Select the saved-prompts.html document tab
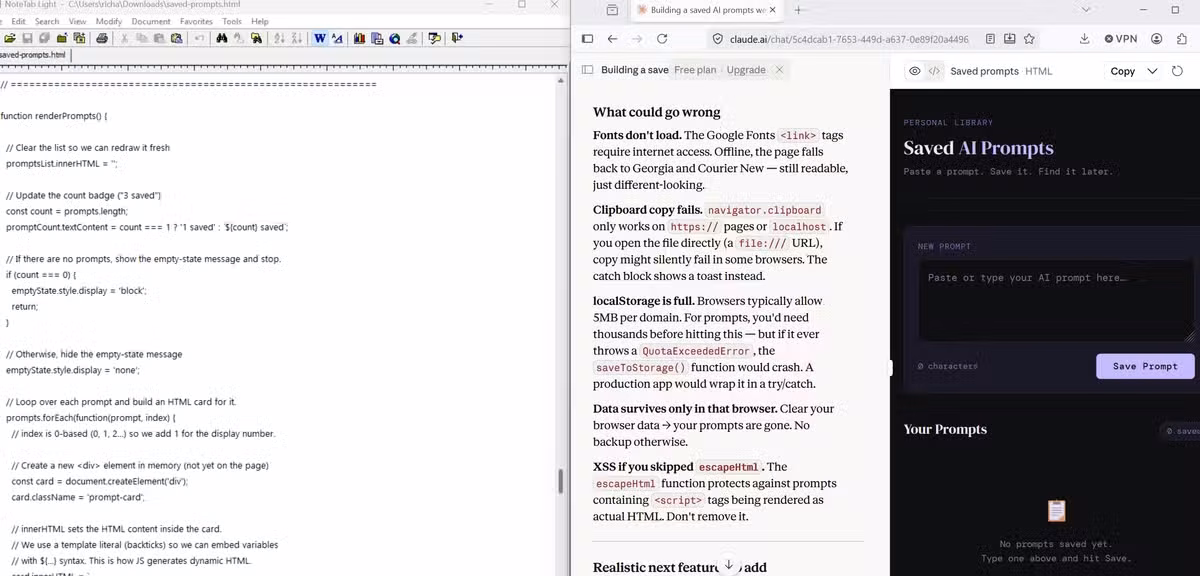The width and height of the screenshot is (1200, 576). (x=33, y=55)
